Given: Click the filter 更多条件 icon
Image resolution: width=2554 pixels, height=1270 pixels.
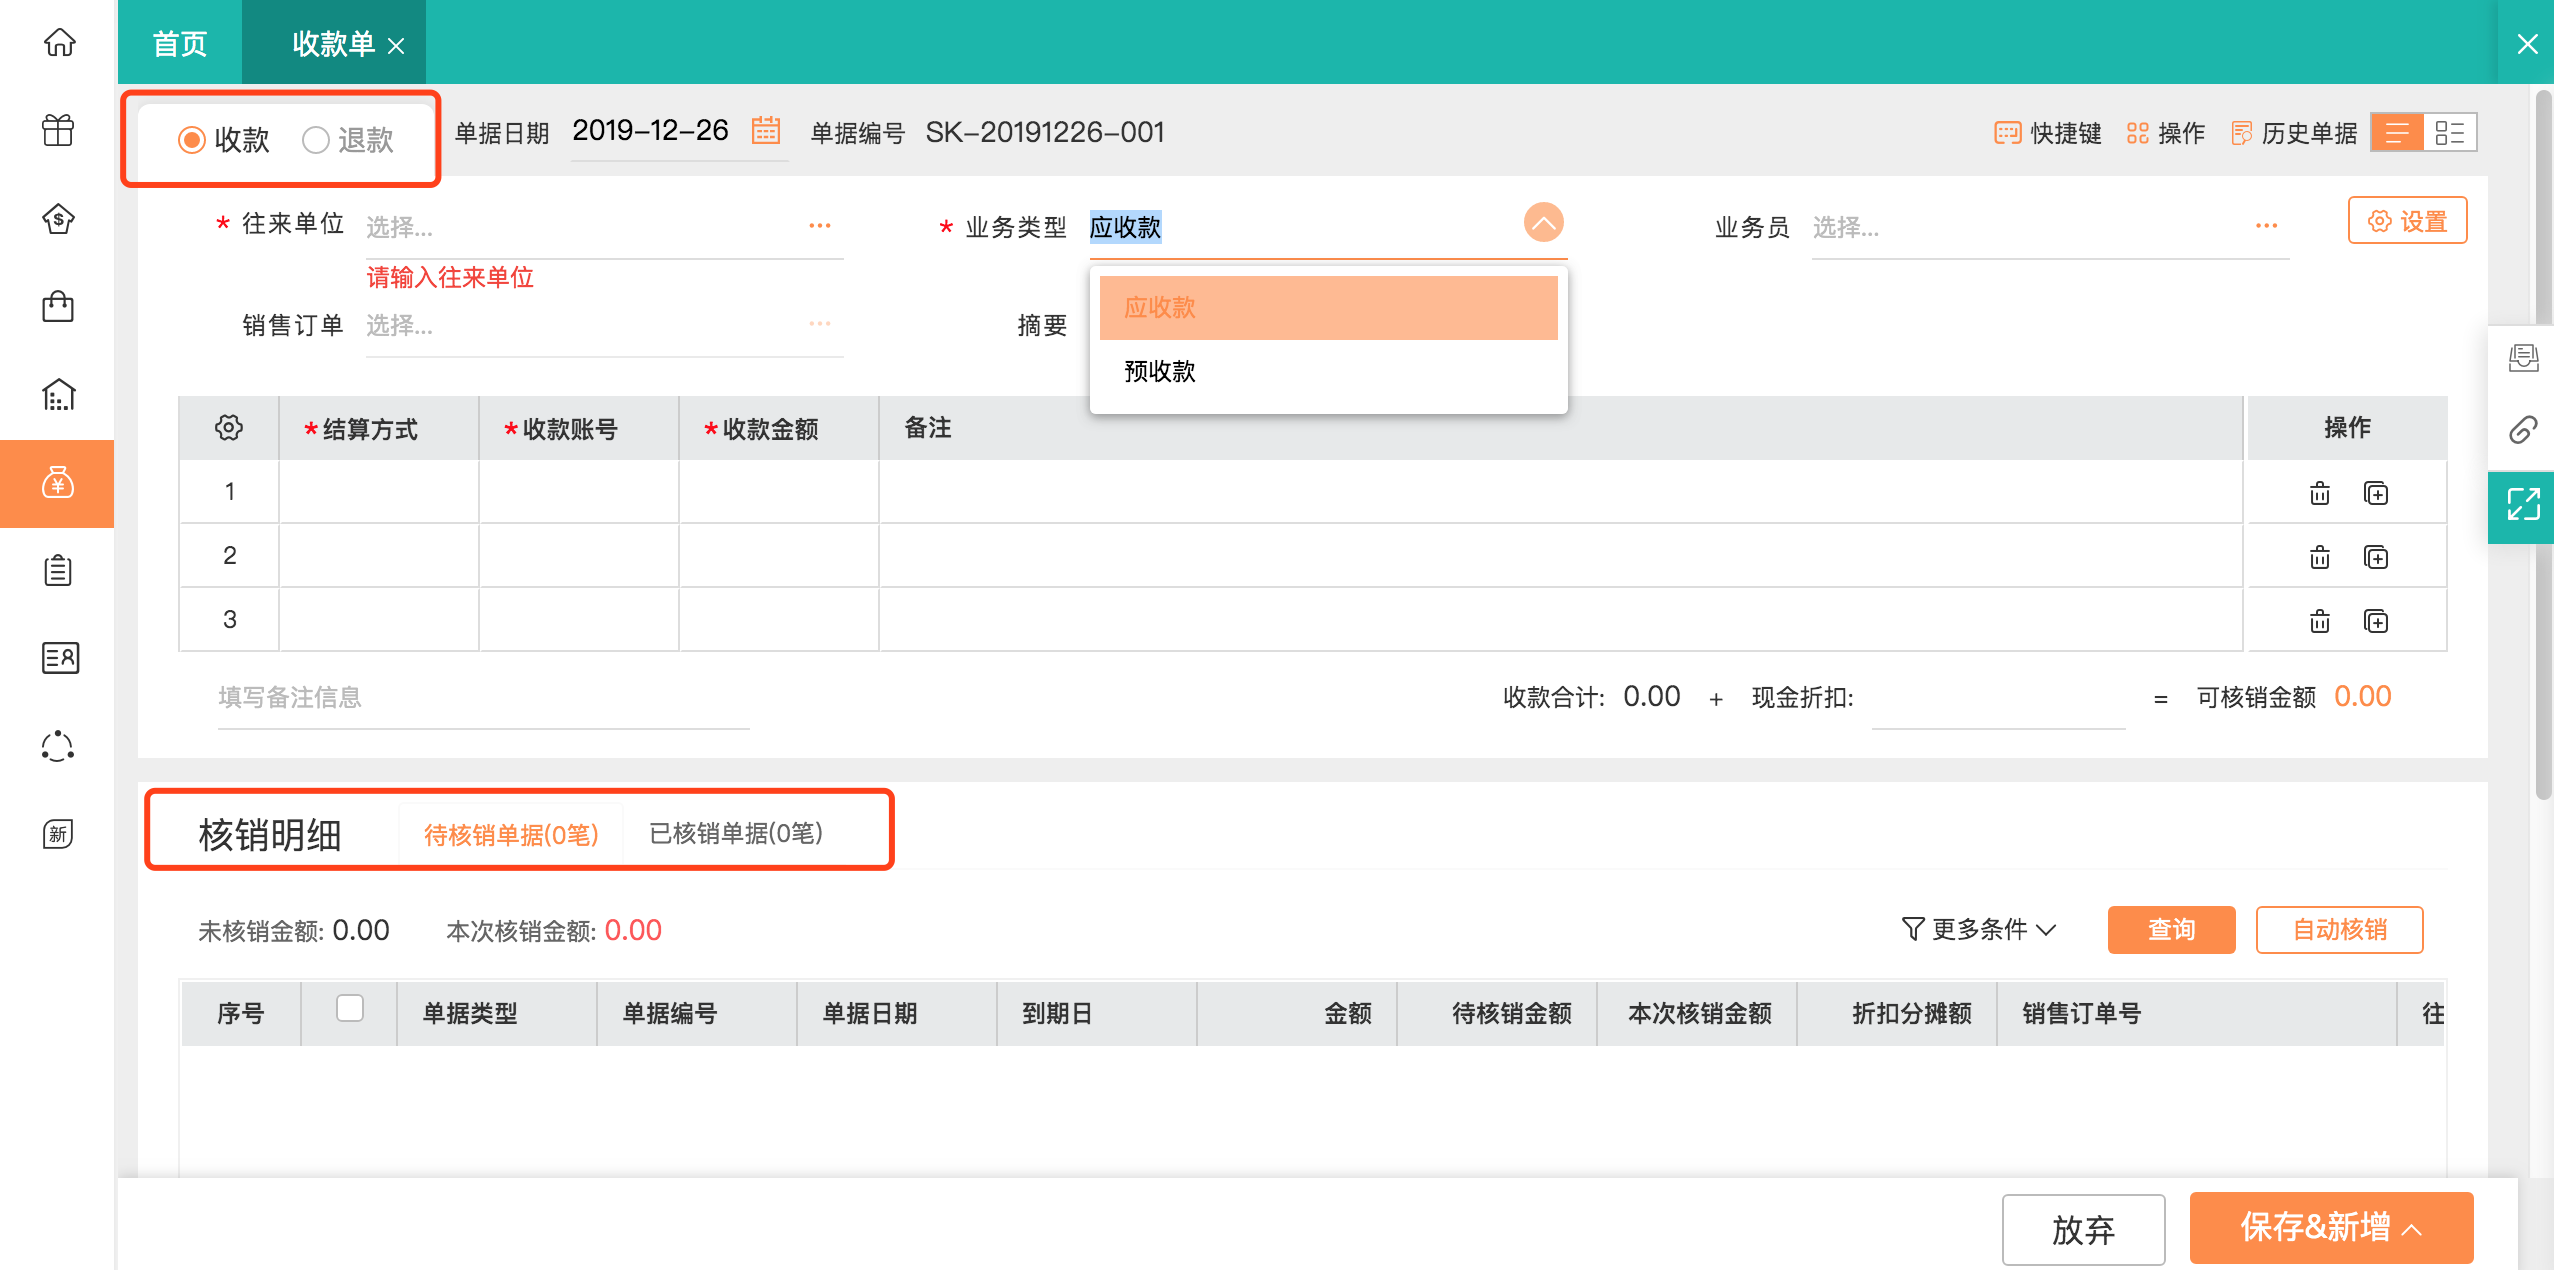Looking at the screenshot, I should pos(1909,930).
